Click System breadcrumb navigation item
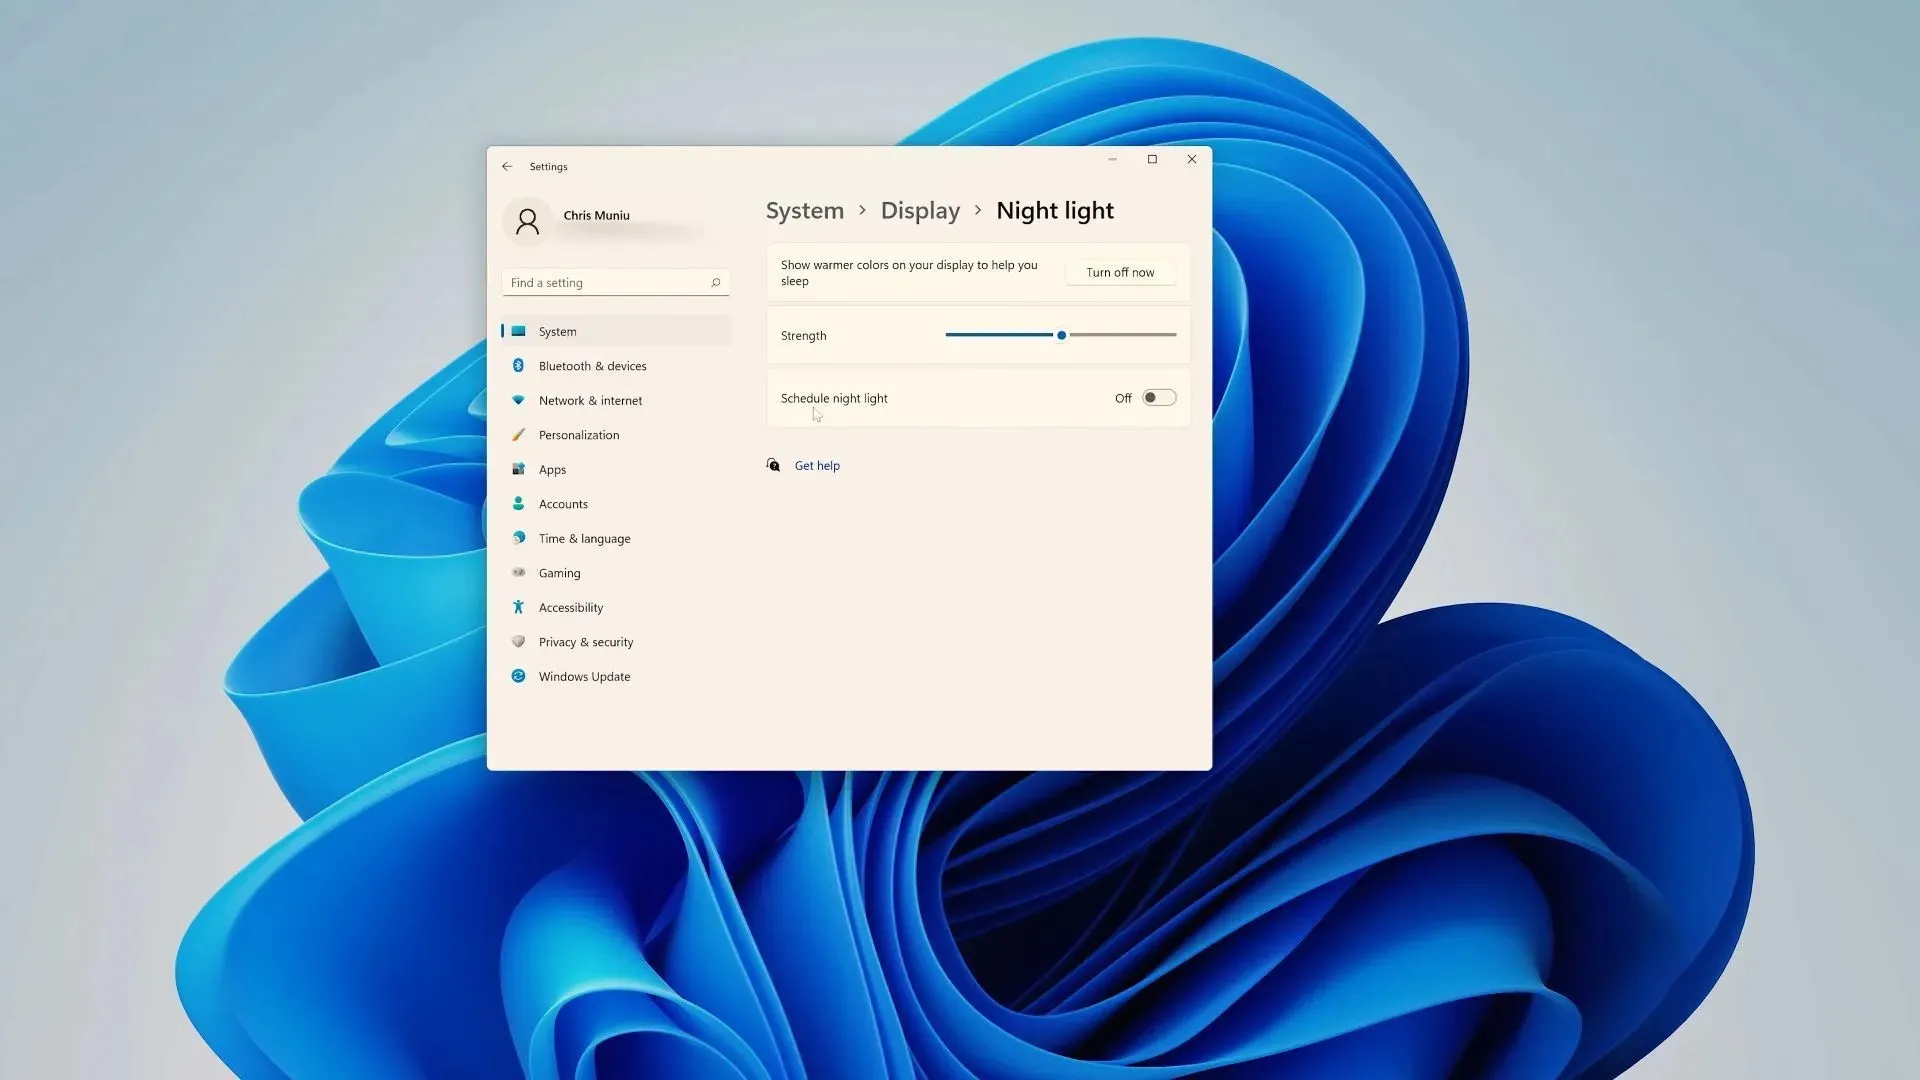Image resolution: width=1920 pixels, height=1080 pixels. point(804,210)
